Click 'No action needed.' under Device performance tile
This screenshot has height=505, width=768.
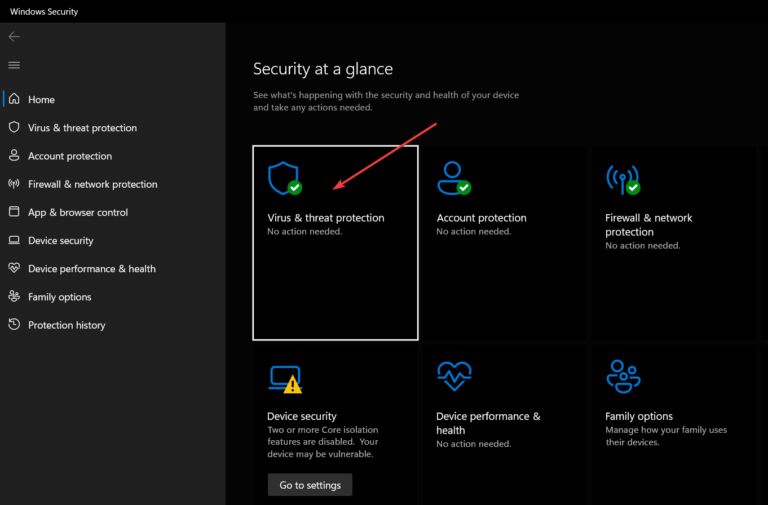tap(474, 444)
